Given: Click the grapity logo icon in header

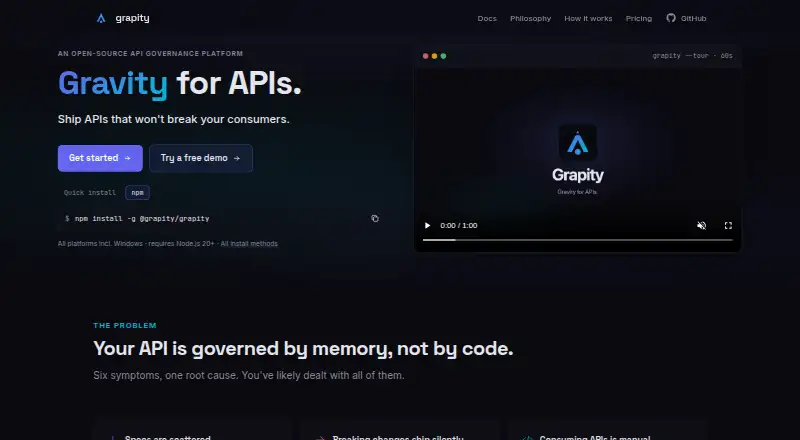Looking at the screenshot, I should coord(101,18).
